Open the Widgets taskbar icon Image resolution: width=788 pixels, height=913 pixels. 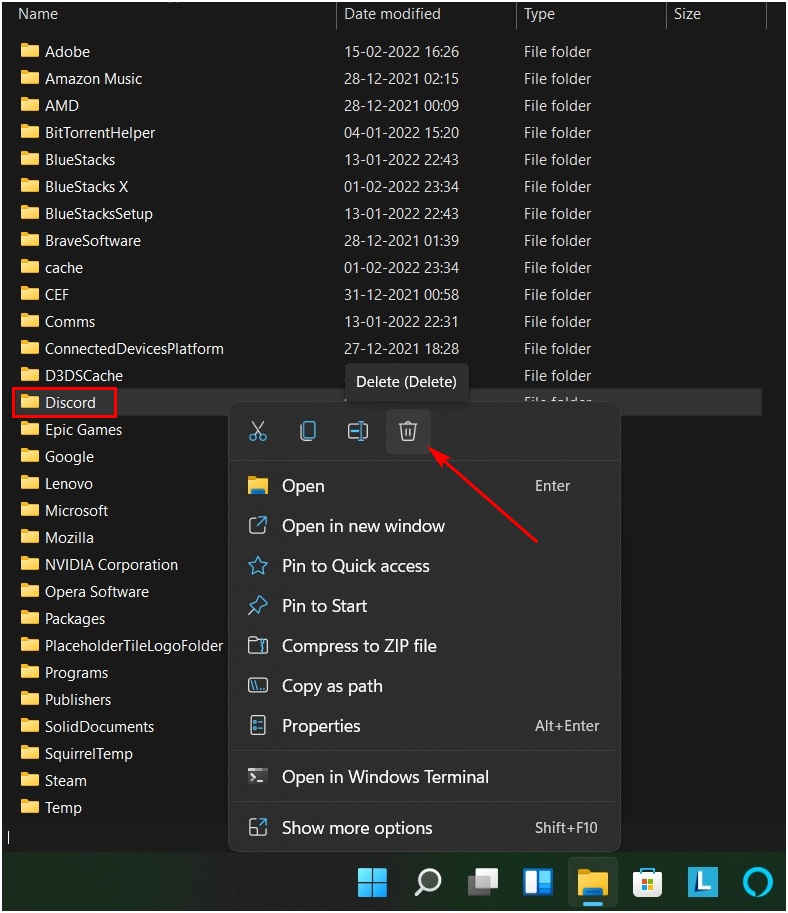point(538,882)
